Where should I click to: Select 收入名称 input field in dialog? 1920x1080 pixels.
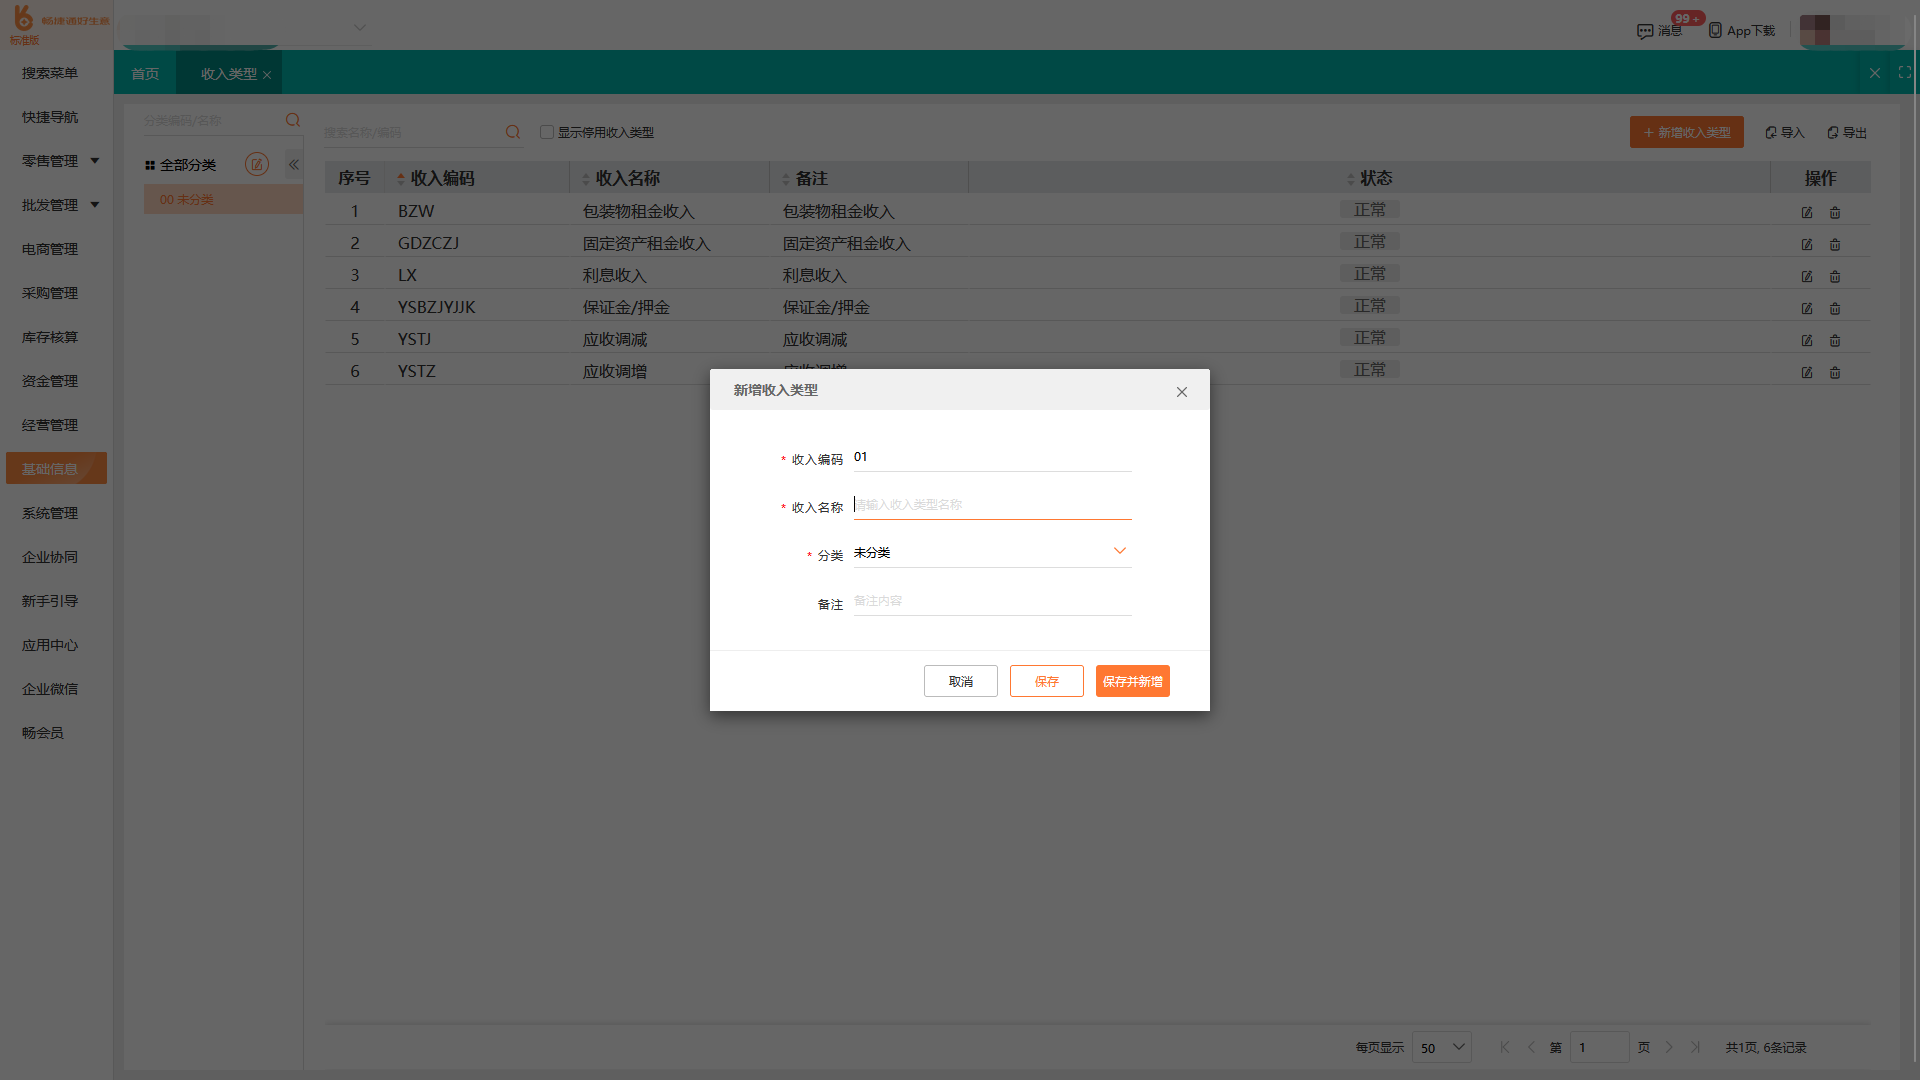tap(990, 504)
